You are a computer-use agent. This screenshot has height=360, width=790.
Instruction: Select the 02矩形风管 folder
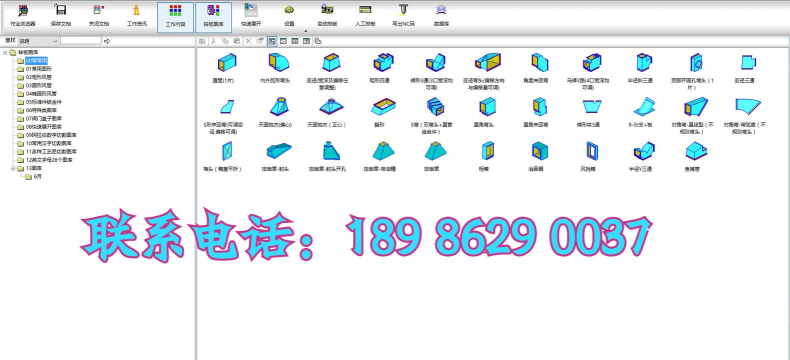[x=38, y=78]
